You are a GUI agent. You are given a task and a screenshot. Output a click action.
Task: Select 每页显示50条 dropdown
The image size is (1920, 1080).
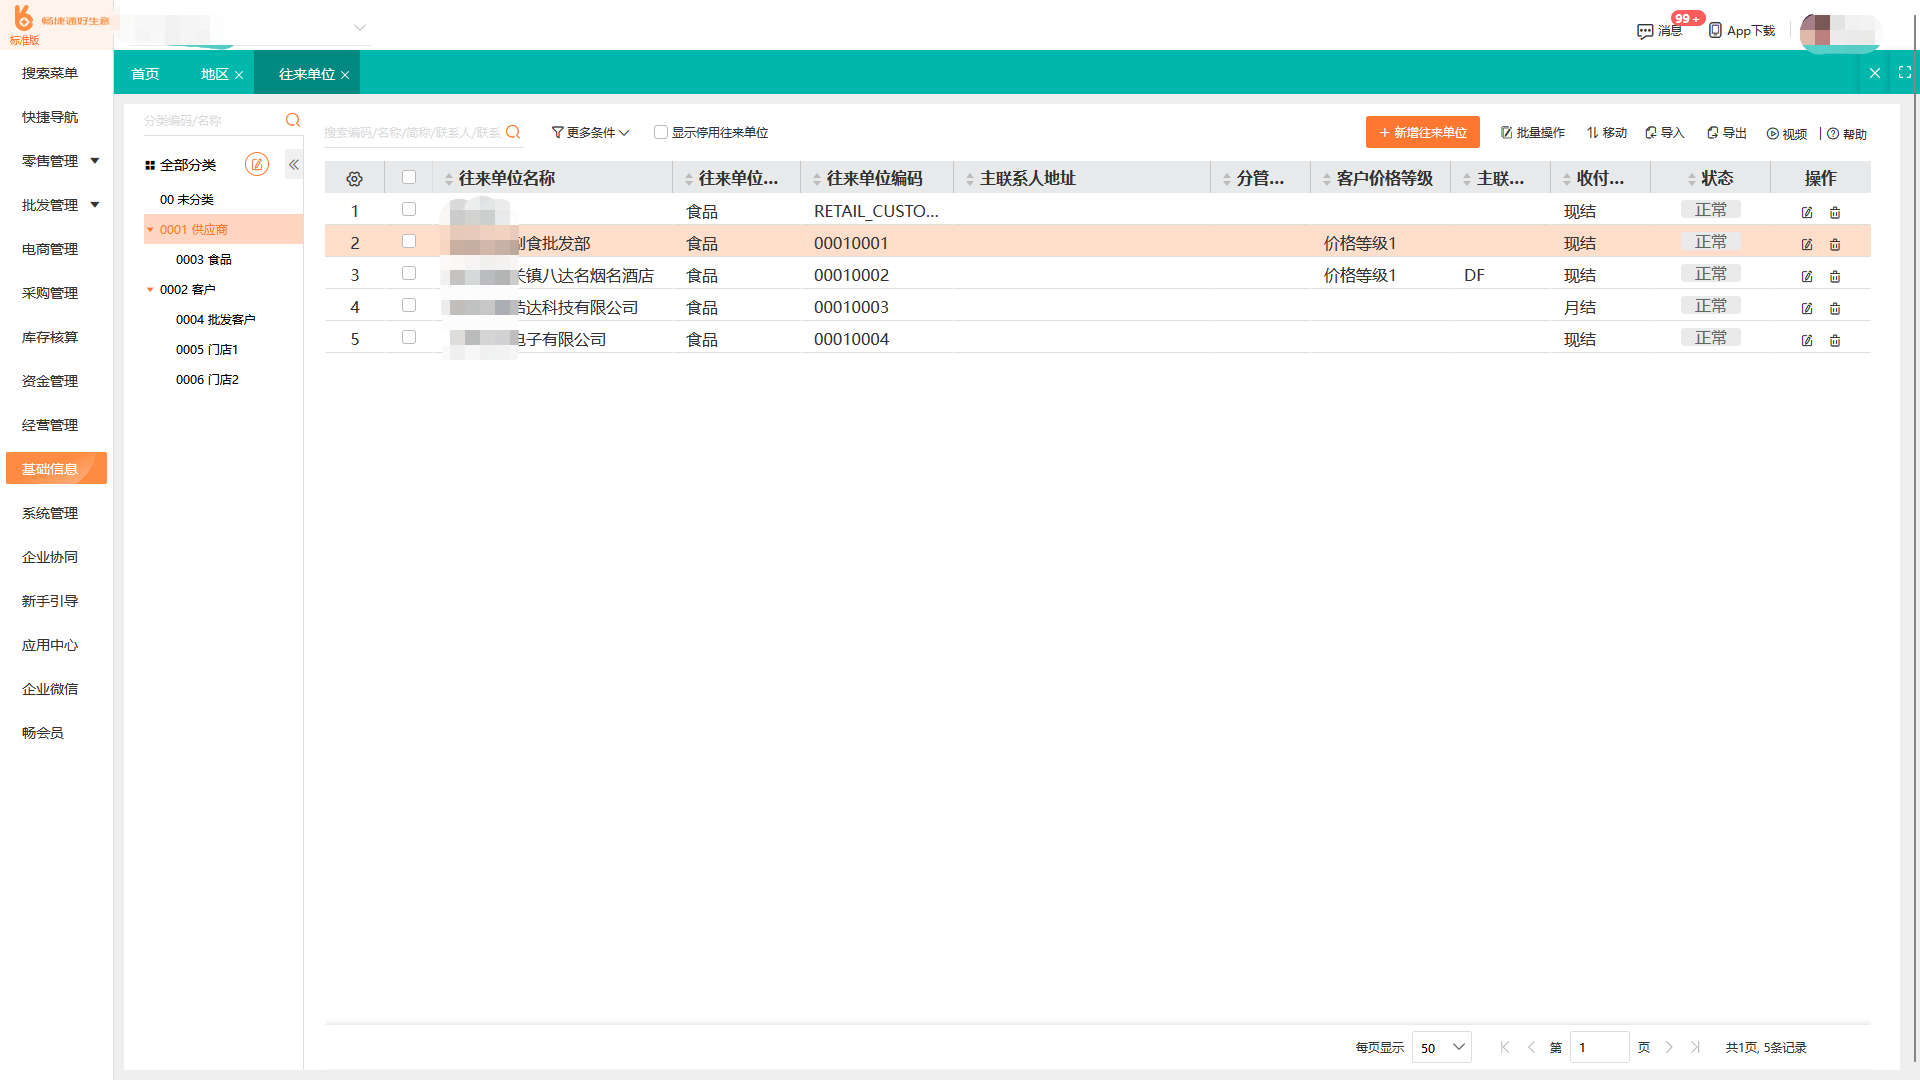point(1439,1048)
